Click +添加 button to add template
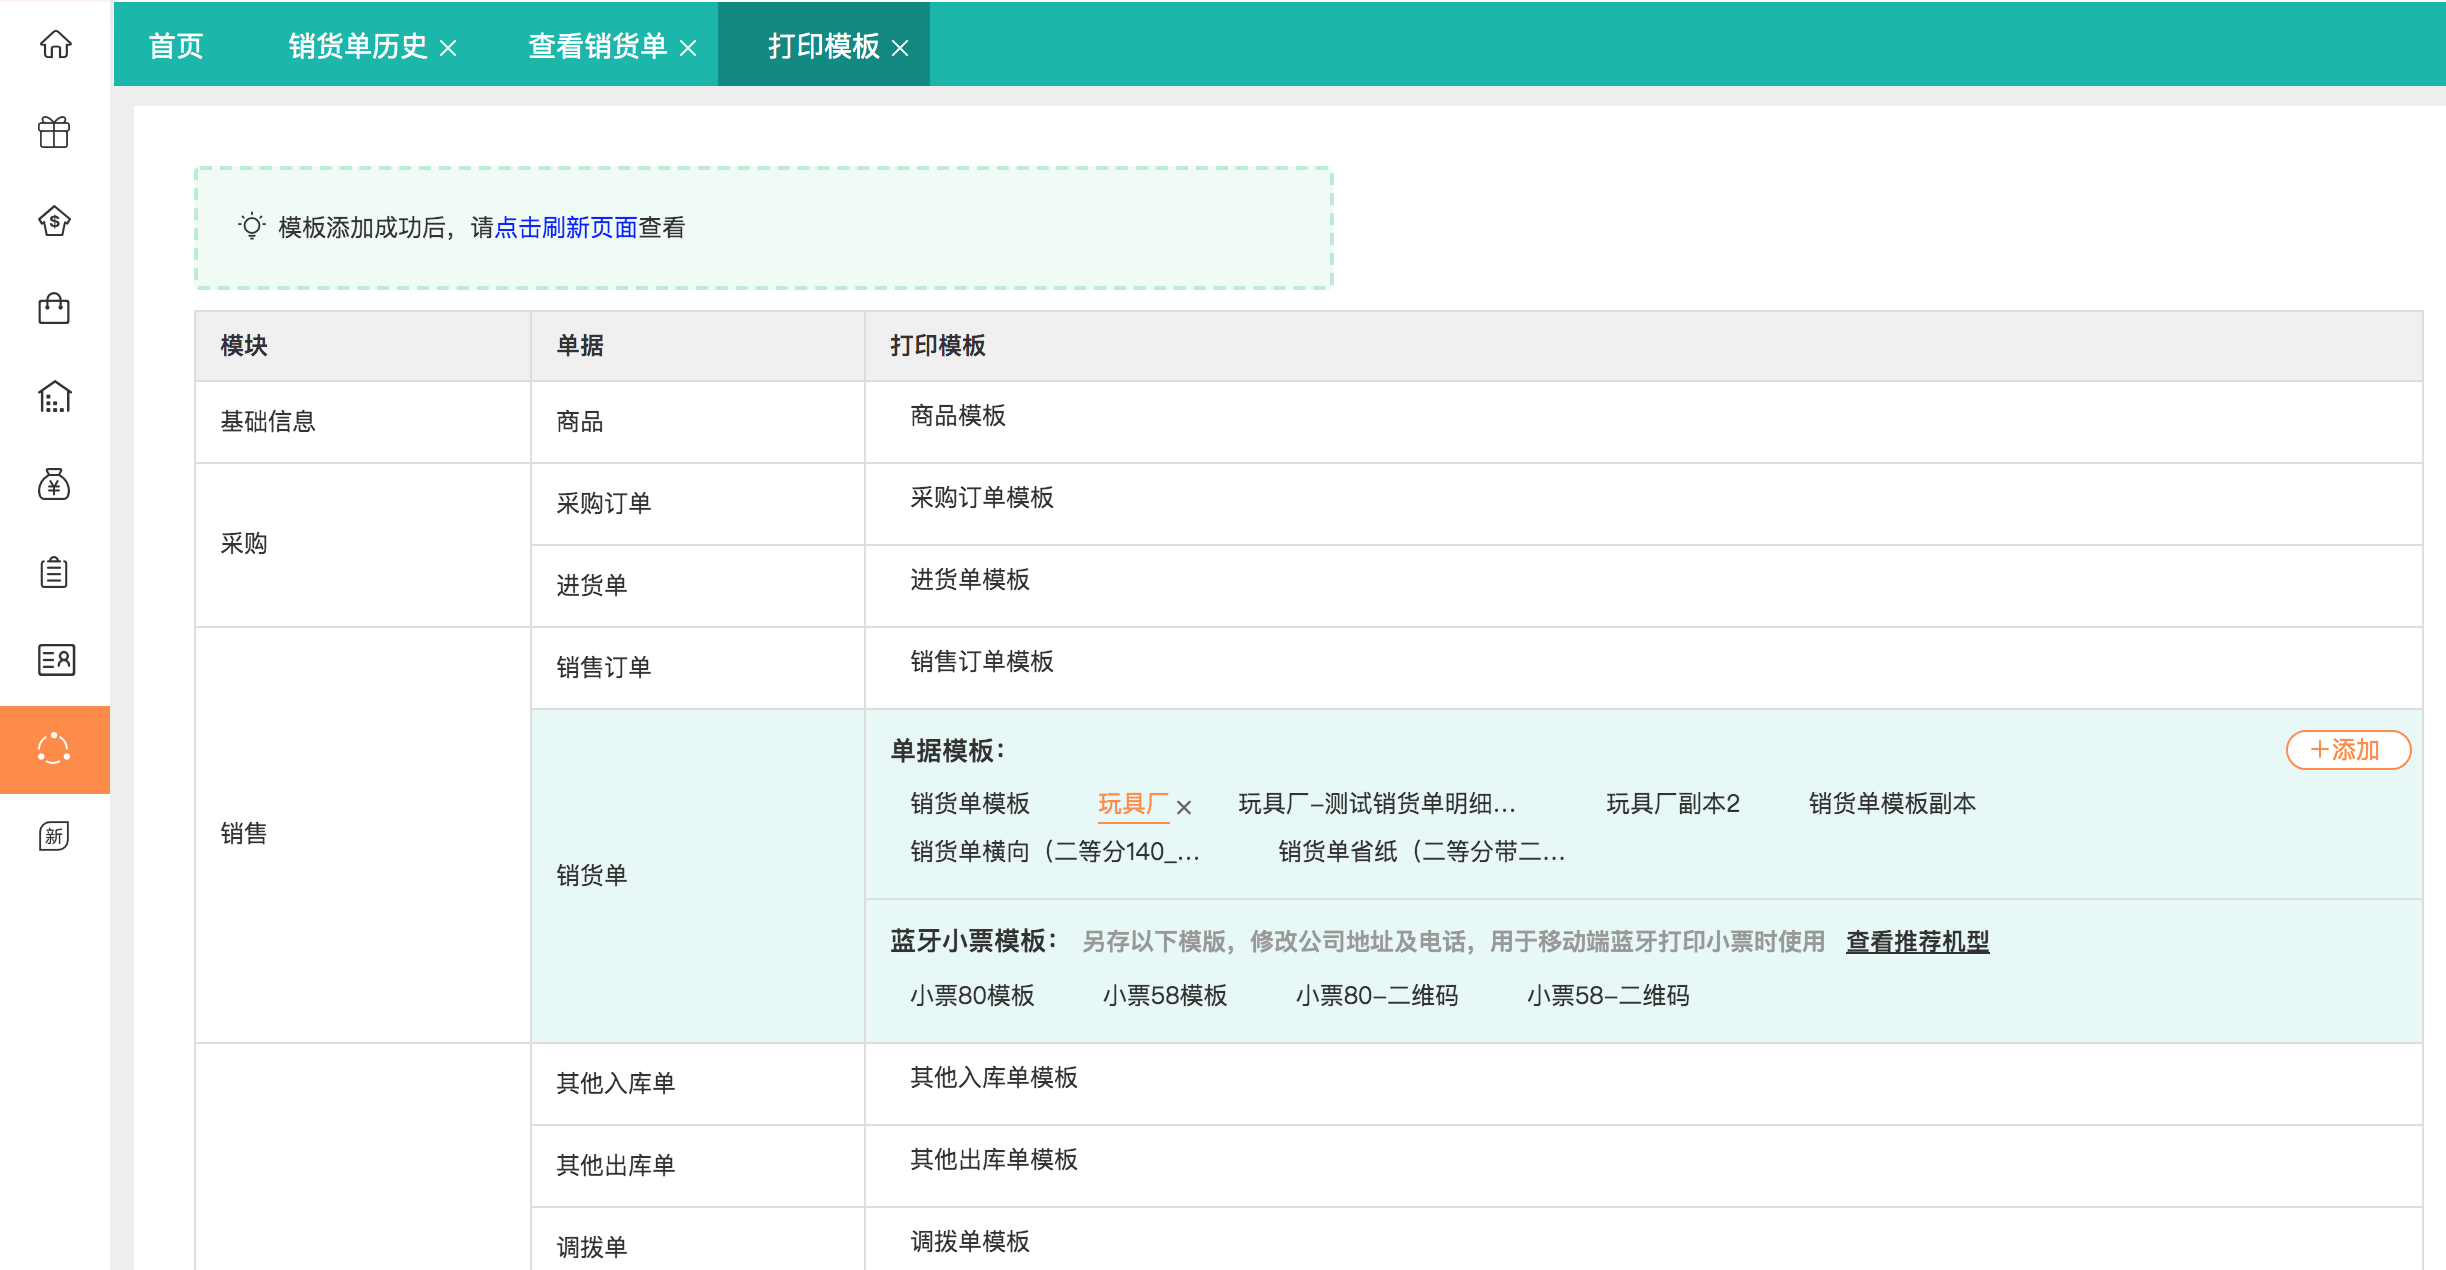 (2342, 747)
